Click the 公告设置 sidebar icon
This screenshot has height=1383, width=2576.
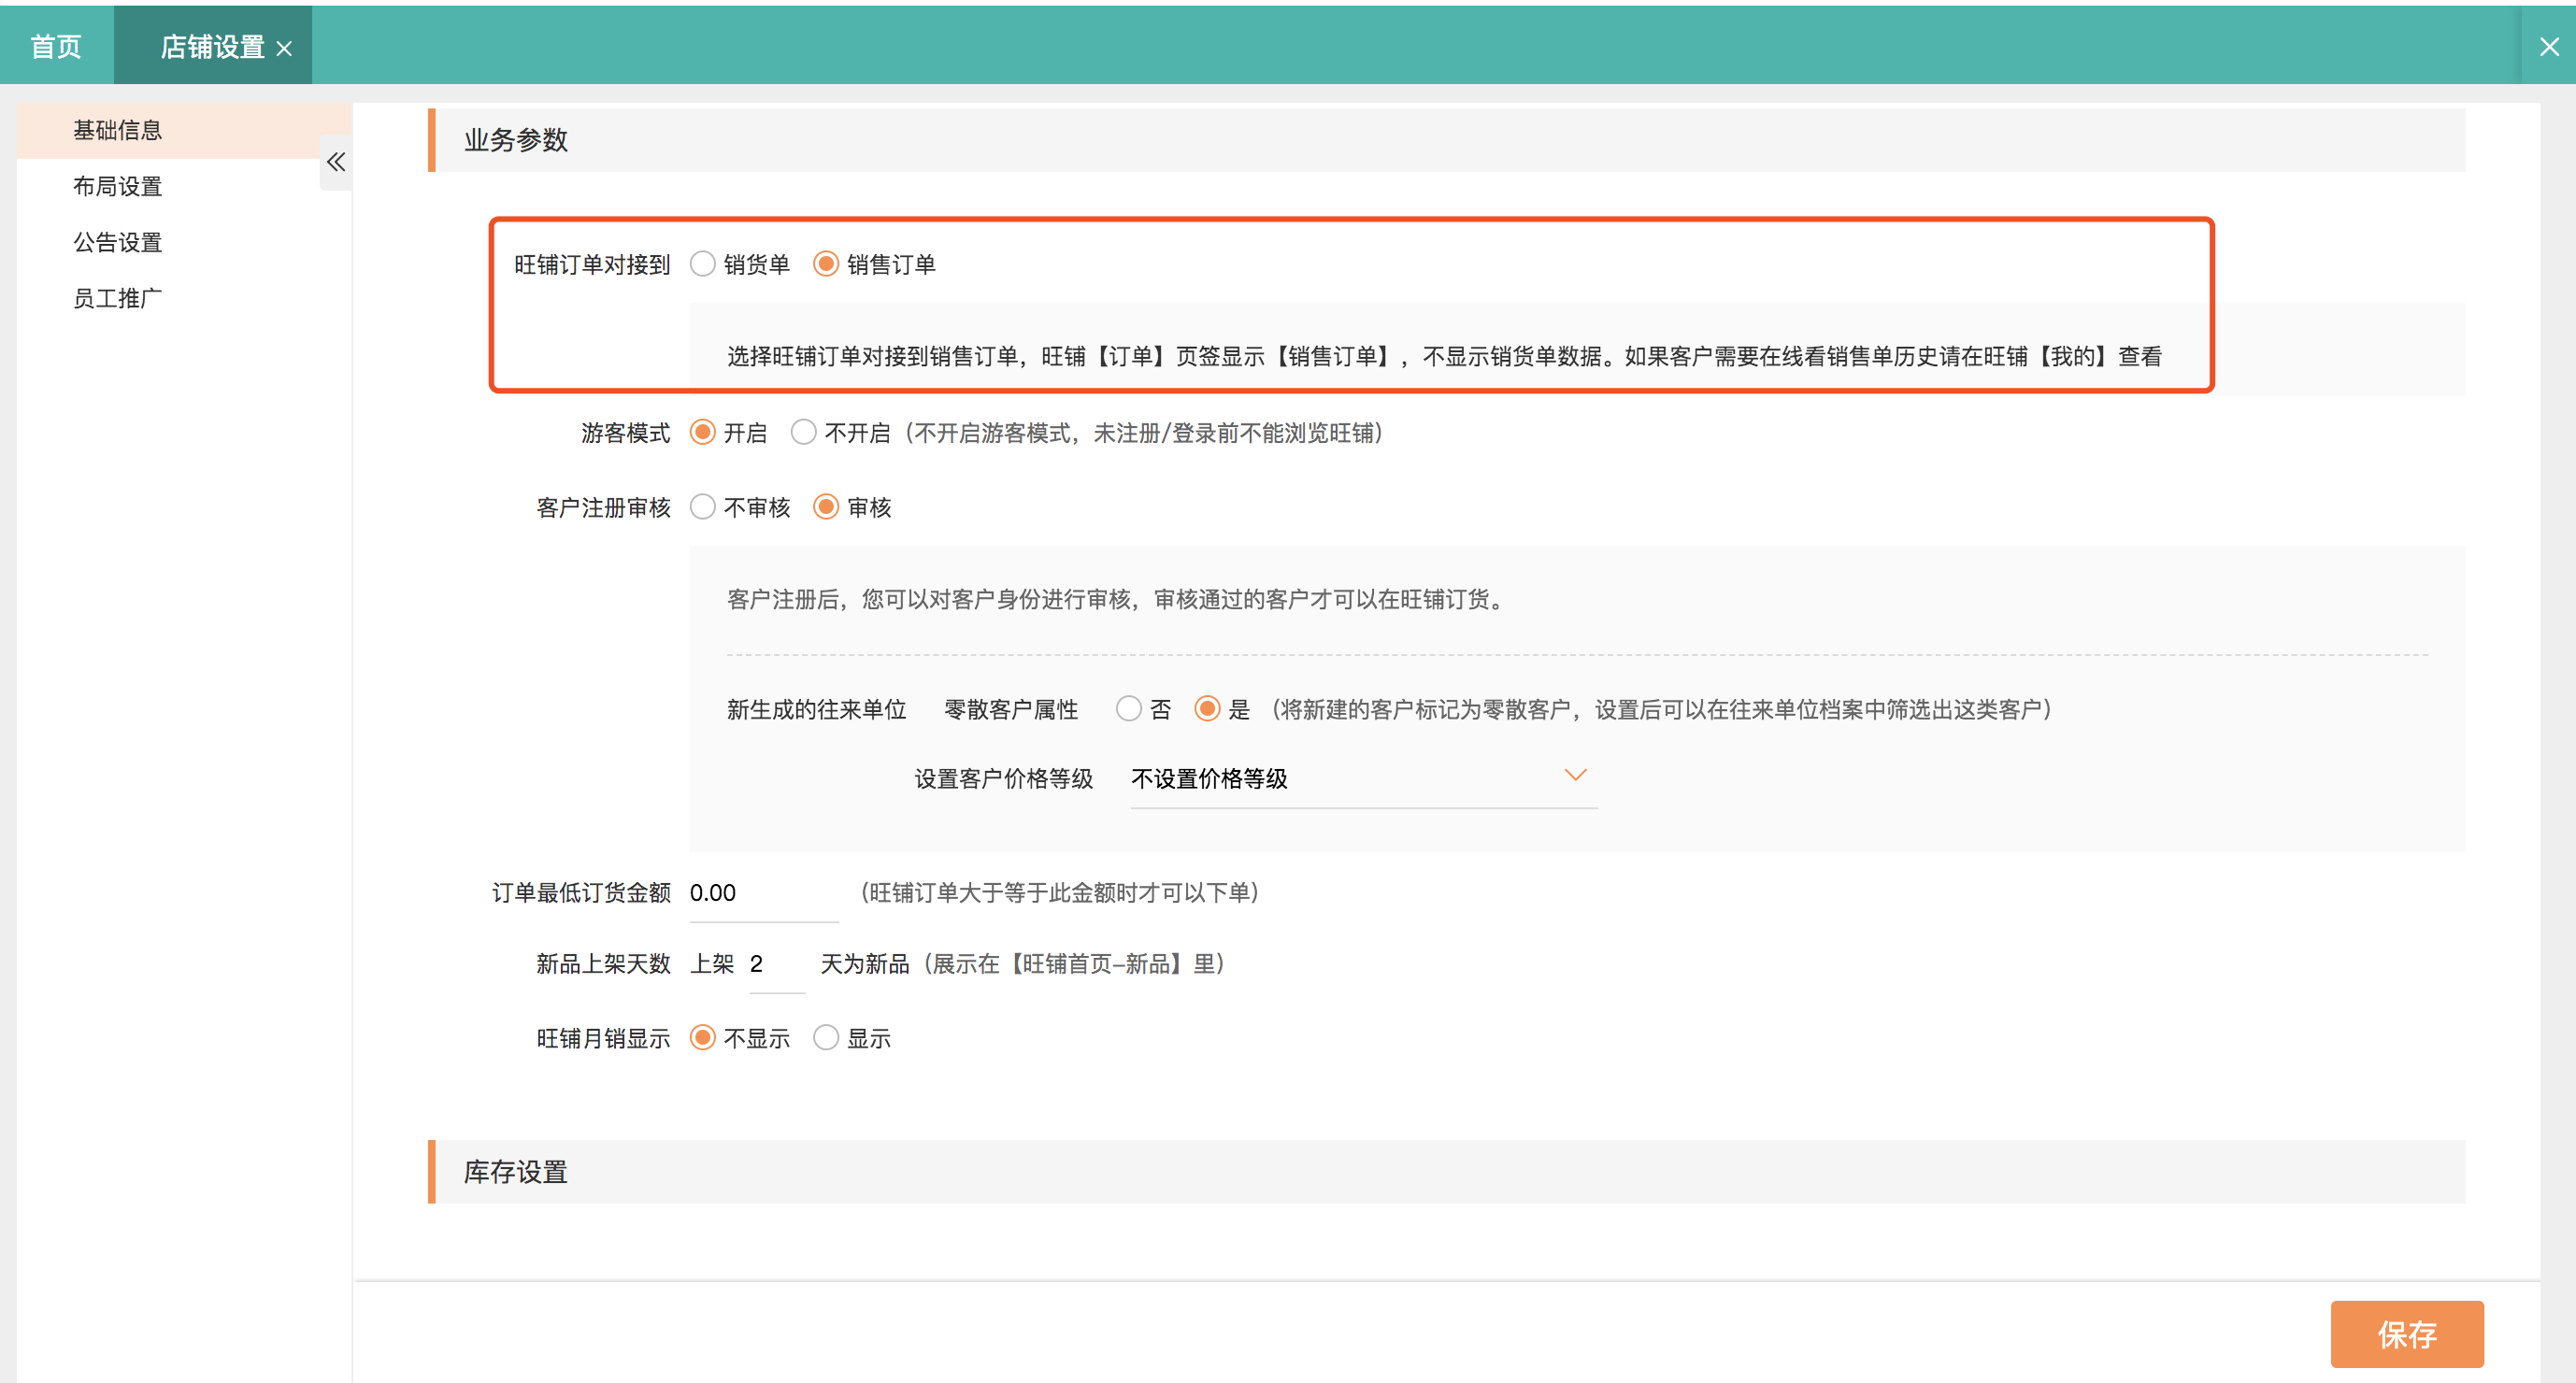point(118,242)
